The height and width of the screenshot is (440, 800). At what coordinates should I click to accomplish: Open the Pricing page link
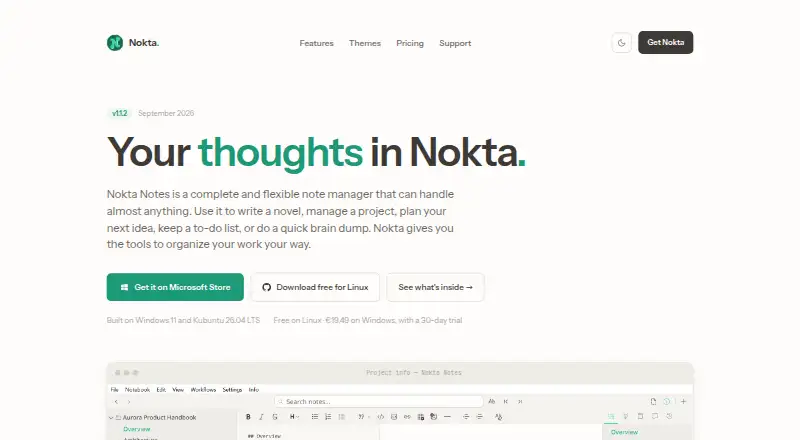[x=410, y=43]
